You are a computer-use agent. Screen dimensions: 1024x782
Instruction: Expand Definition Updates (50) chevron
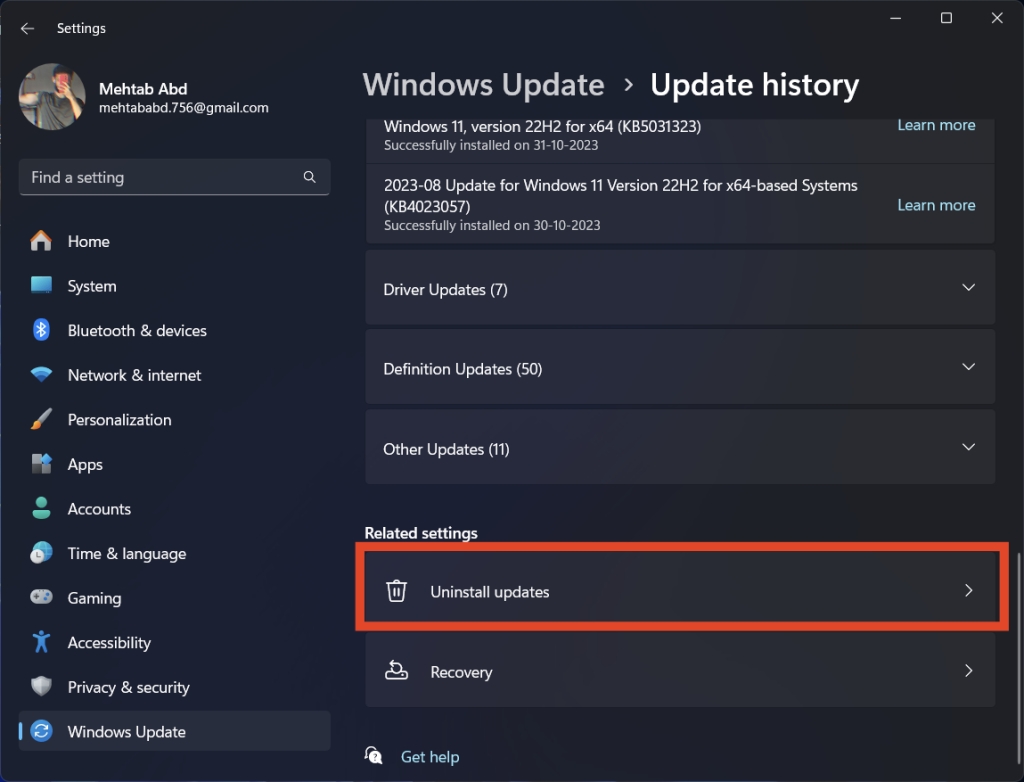(x=968, y=367)
